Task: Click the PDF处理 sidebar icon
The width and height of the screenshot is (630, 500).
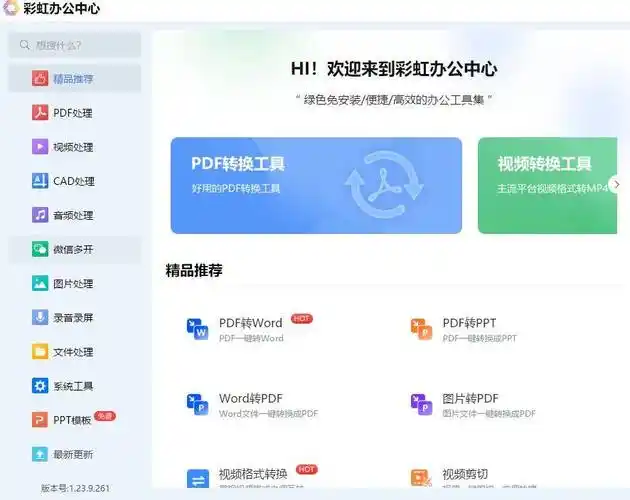Action: [x=40, y=112]
